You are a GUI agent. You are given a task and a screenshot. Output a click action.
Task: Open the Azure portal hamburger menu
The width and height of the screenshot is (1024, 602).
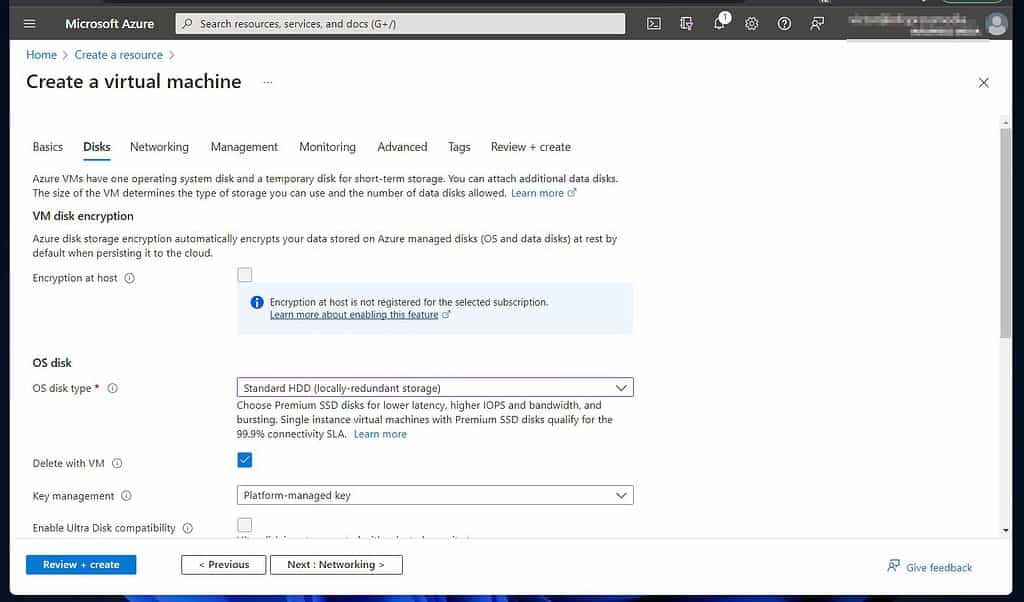pos(29,24)
